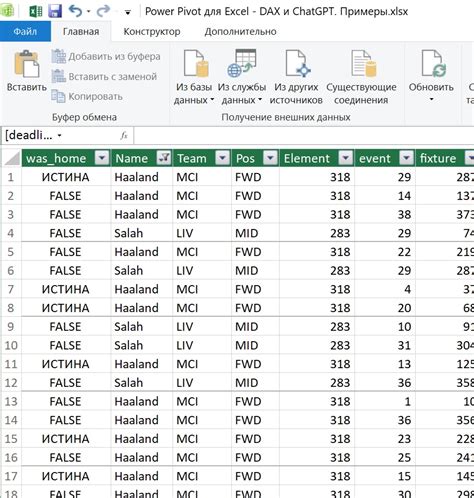Switch to the Главная tab
Viewport: 474px width, 498px height.
pos(81,31)
